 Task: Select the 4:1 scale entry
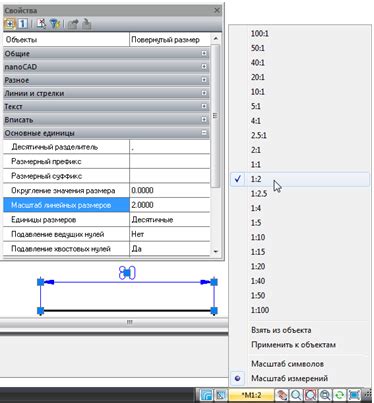[300, 121]
